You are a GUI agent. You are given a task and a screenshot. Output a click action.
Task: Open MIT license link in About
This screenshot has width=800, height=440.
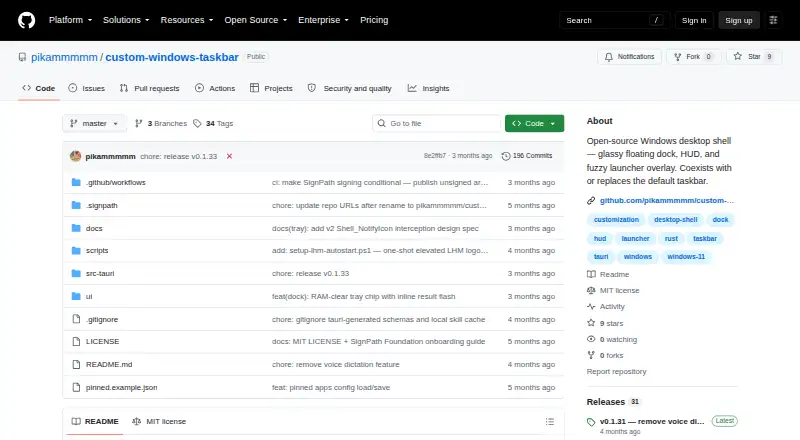click(613, 290)
